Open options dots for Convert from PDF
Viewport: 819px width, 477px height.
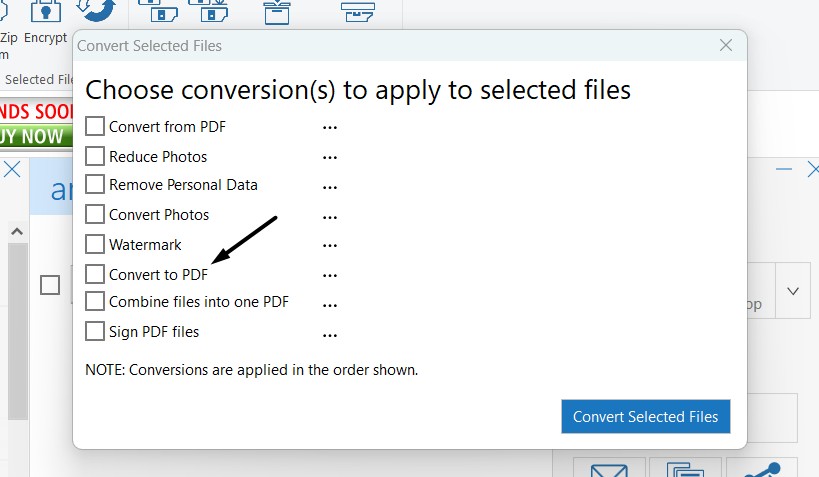(330, 127)
